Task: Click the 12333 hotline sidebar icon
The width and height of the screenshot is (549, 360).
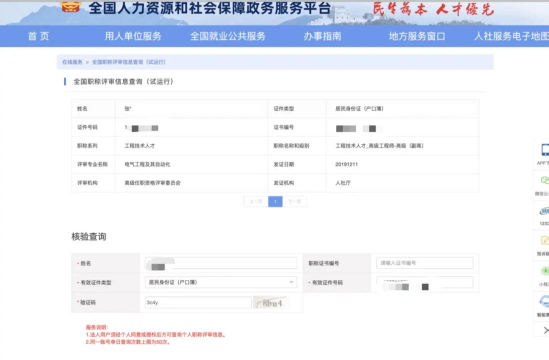Action: [x=544, y=211]
